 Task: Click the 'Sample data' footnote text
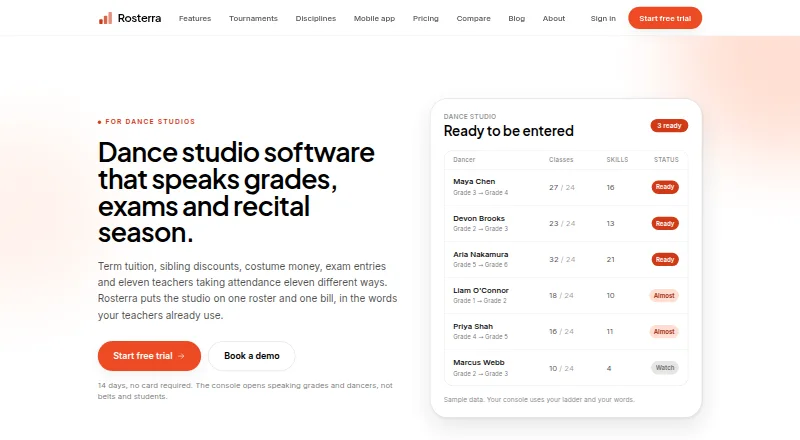(539, 400)
